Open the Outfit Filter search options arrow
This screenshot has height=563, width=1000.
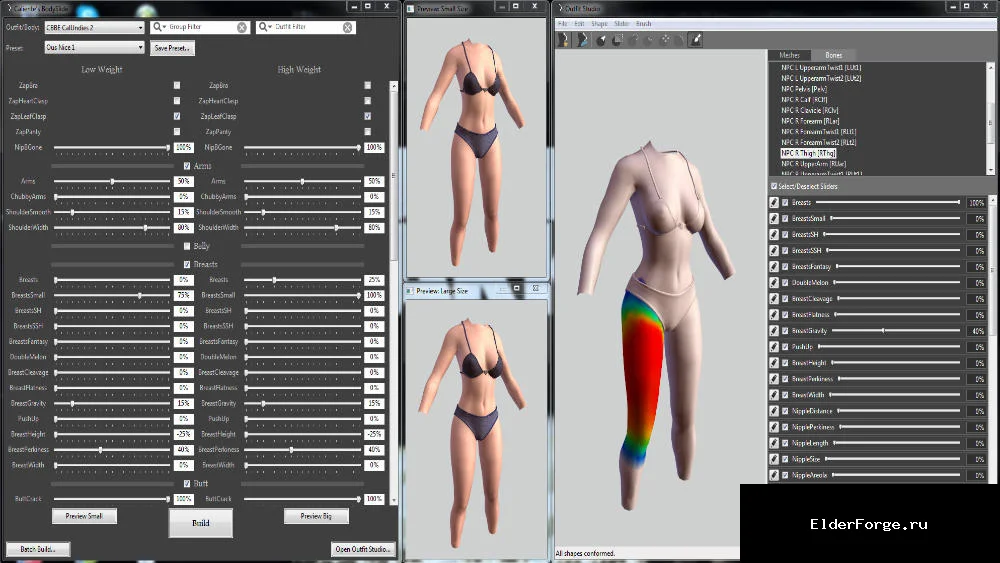tap(271, 28)
